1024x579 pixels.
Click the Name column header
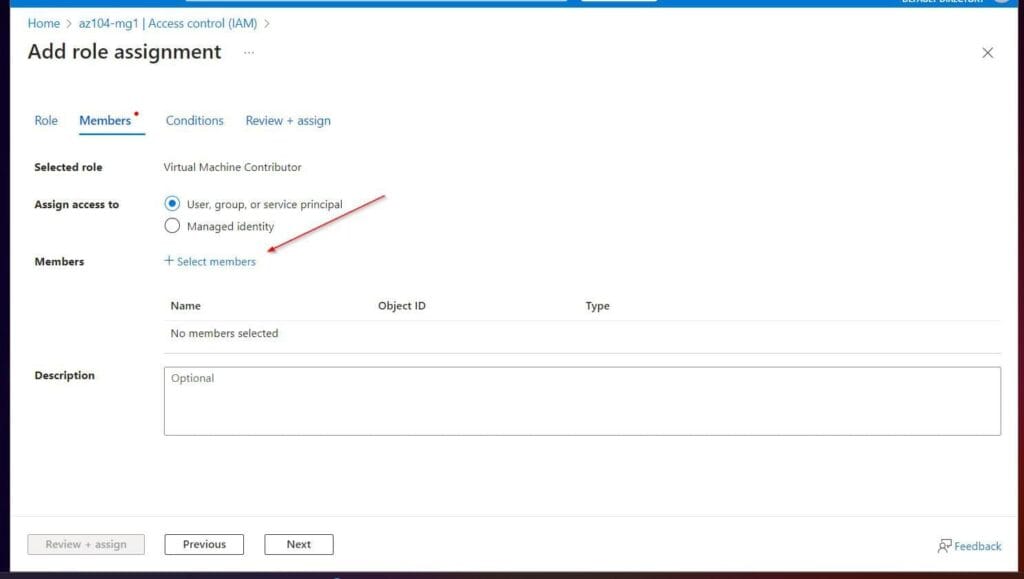pos(185,305)
